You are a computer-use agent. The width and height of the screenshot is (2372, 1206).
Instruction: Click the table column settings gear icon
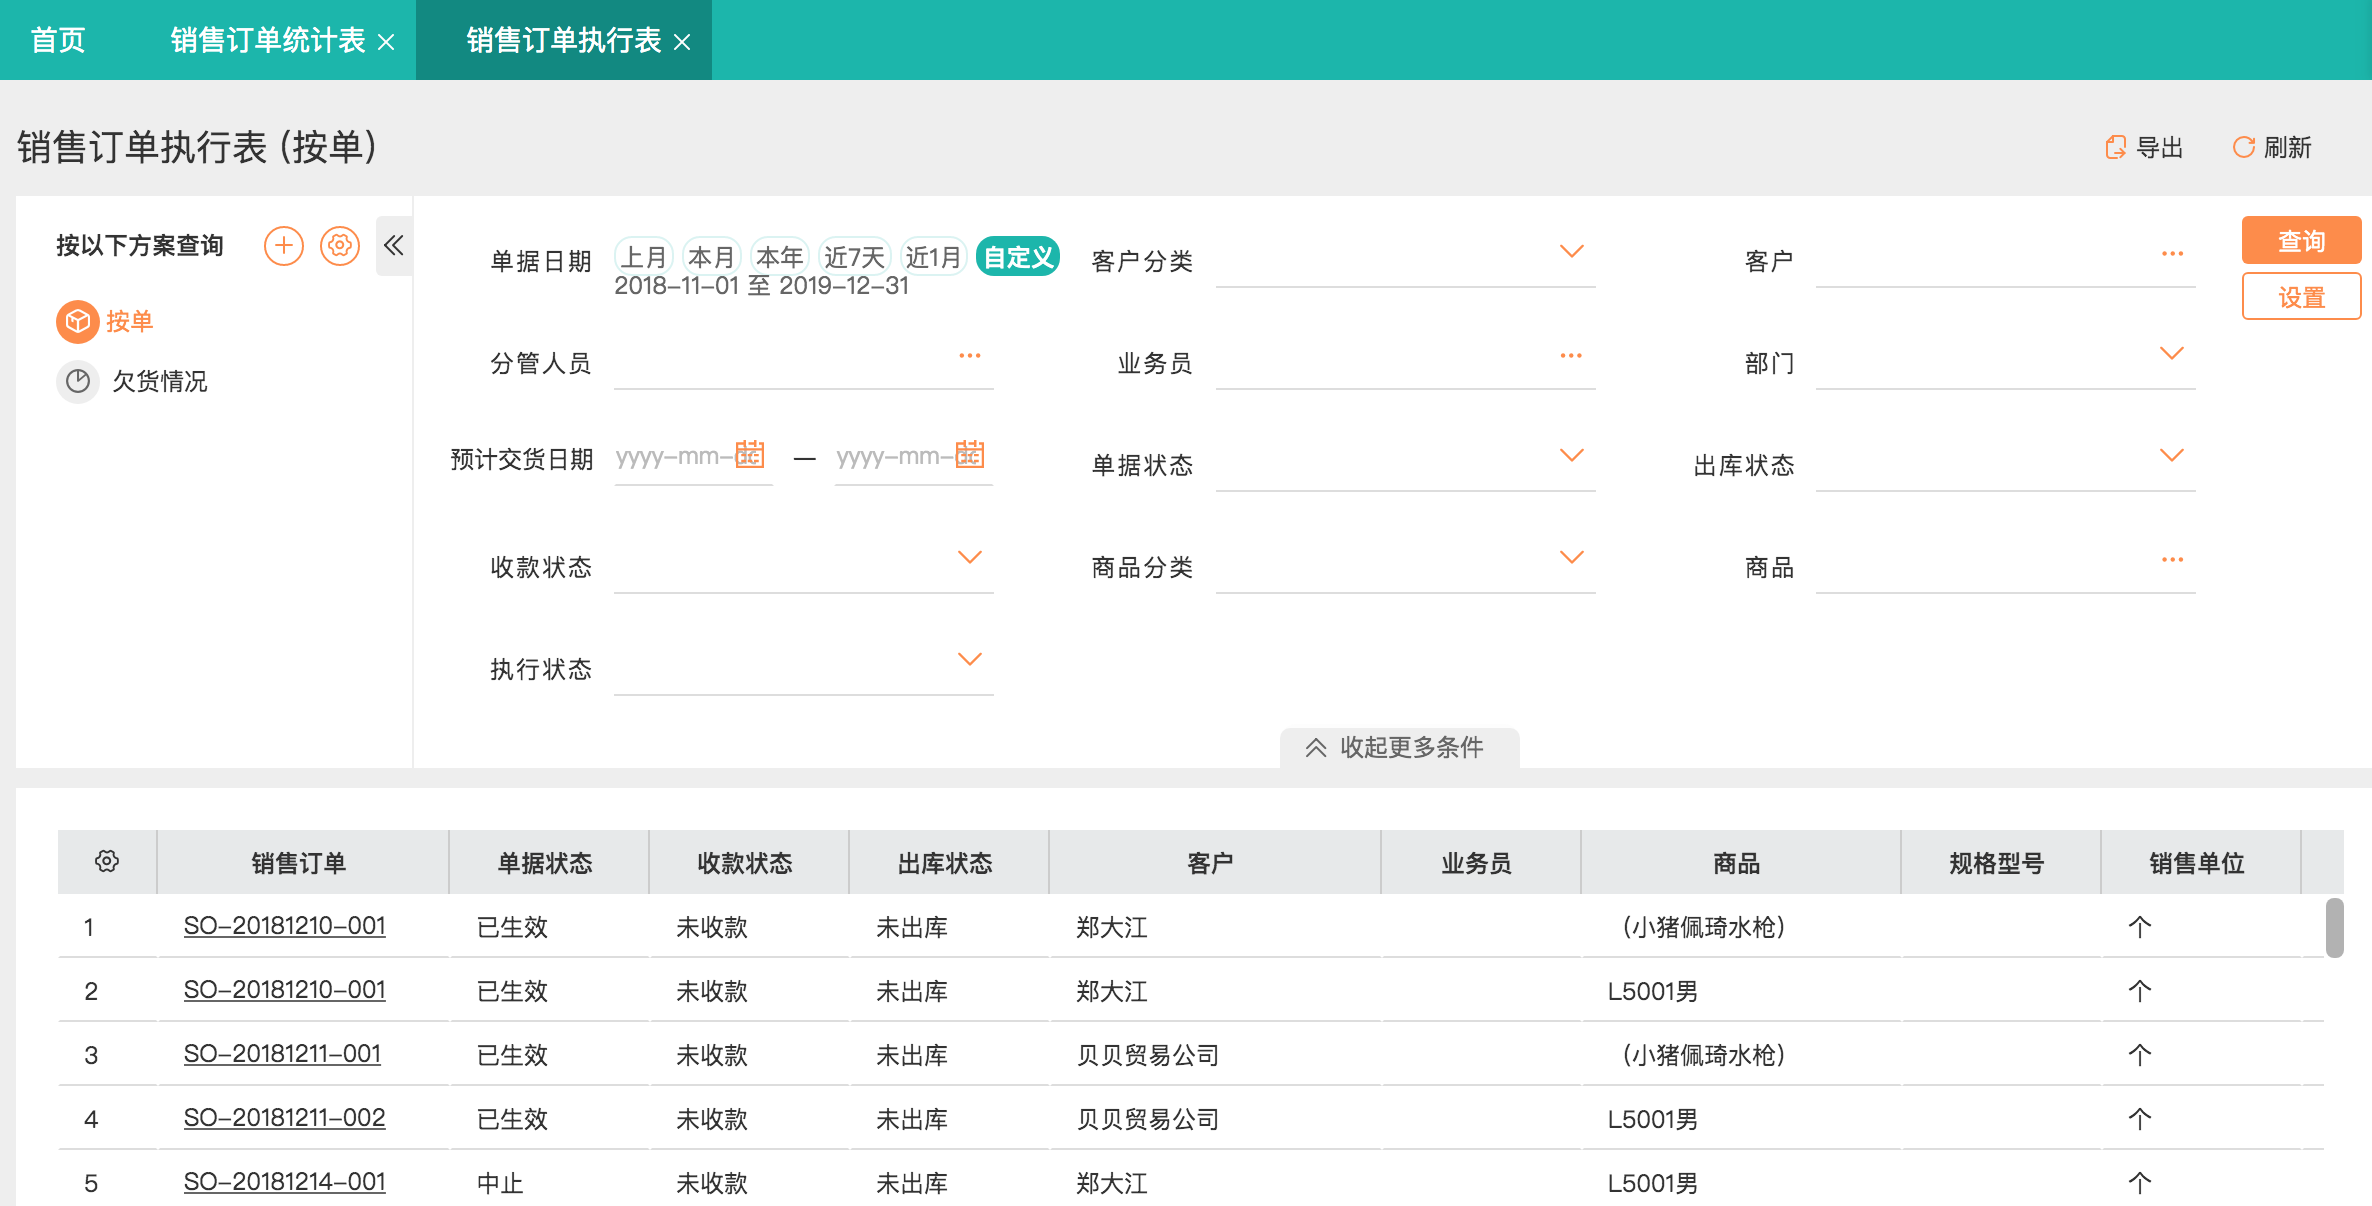point(108,860)
